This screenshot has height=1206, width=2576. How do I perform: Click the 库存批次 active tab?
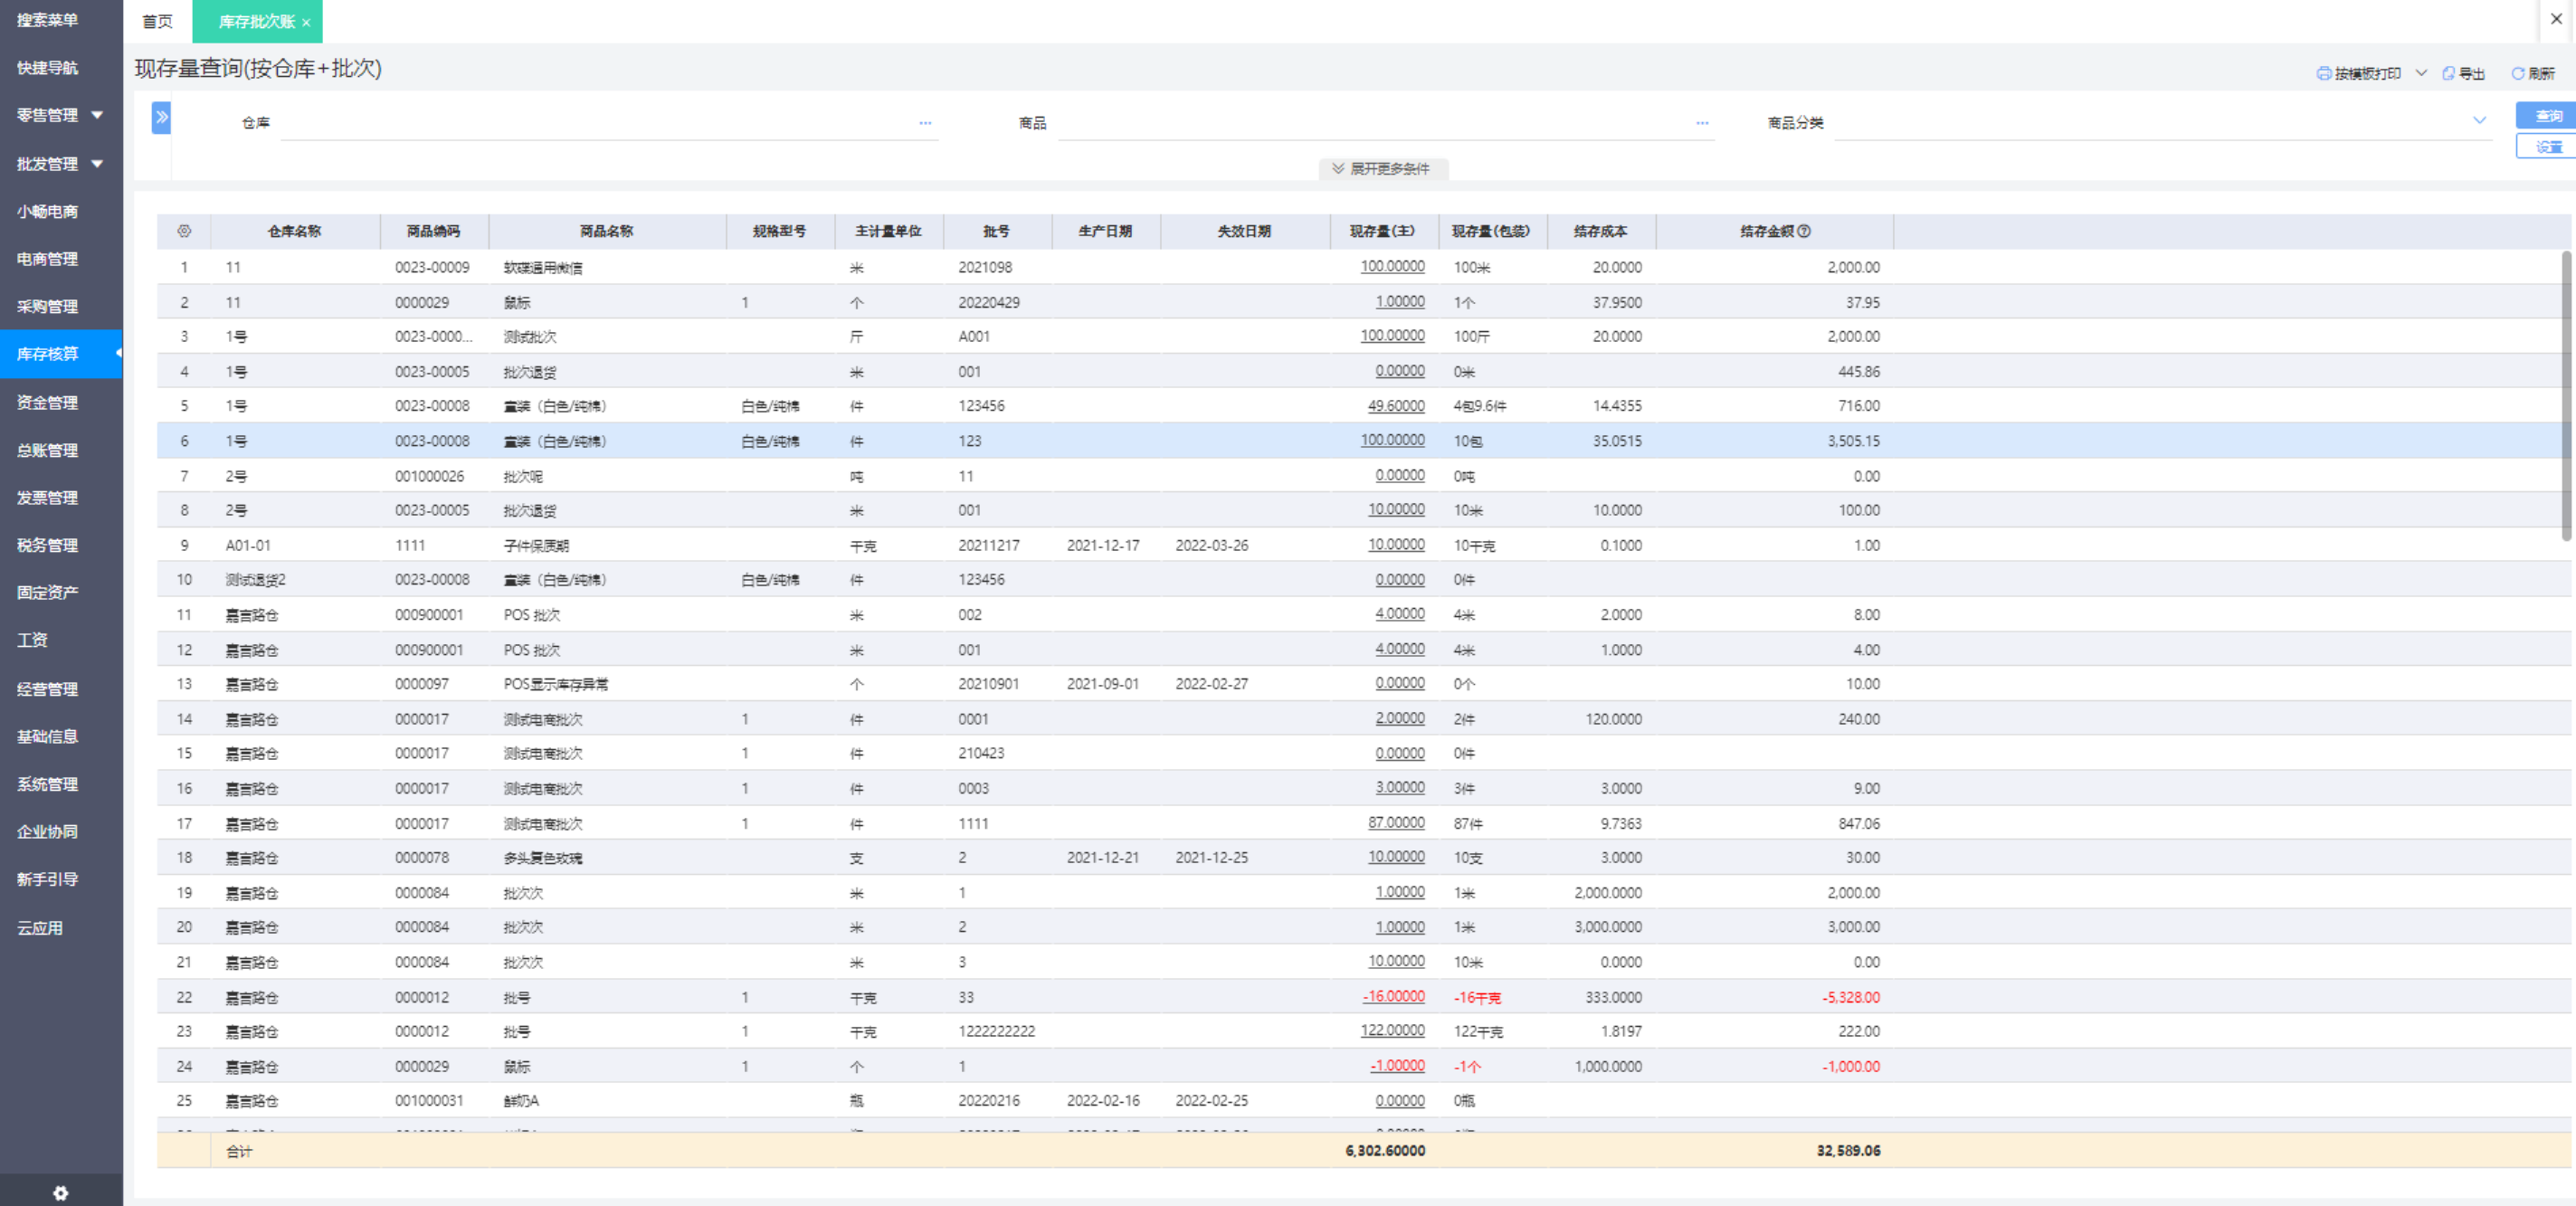coord(253,22)
